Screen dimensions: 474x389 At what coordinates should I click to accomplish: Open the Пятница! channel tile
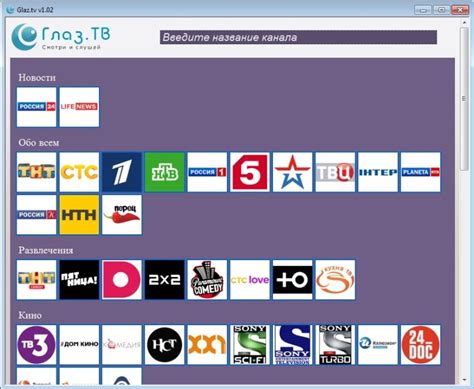click(79, 280)
